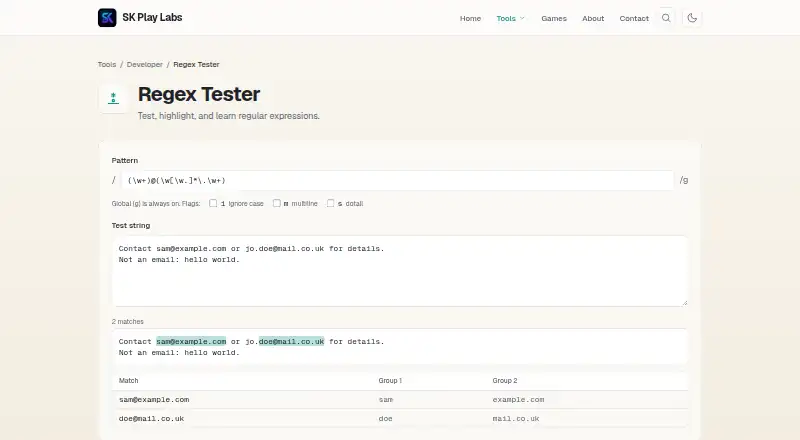This screenshot has width=800, height=440.
Task: Click the Group 1 value 'doe'
Action: point(385,419)
